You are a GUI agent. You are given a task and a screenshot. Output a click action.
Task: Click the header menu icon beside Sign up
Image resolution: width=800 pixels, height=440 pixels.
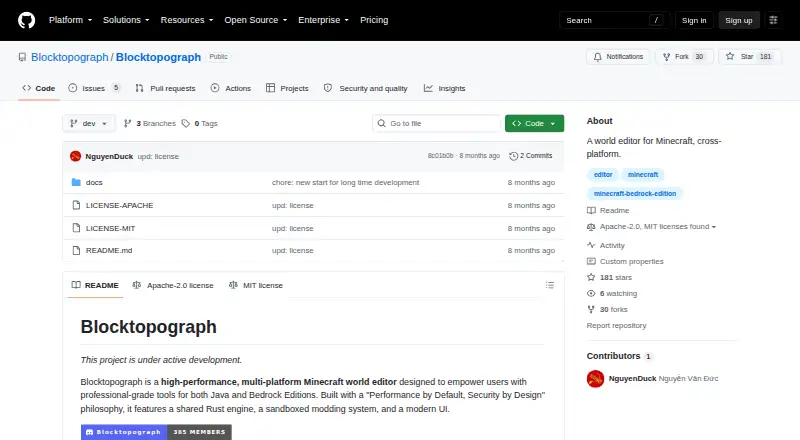[x=773, y=20]
